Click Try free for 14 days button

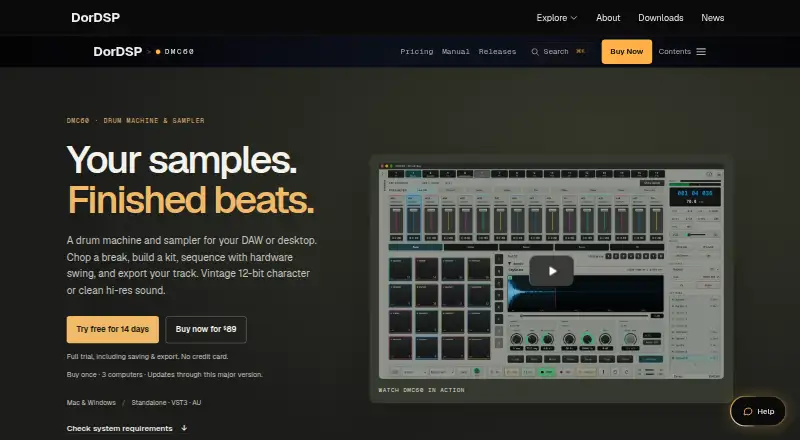(113, 329)
